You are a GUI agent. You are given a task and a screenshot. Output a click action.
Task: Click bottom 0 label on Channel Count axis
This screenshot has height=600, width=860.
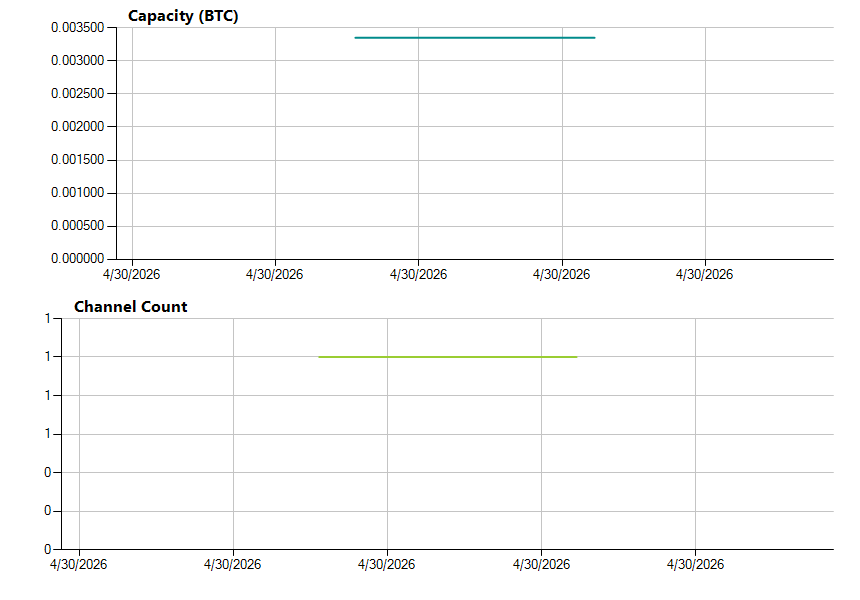(47, 549)
